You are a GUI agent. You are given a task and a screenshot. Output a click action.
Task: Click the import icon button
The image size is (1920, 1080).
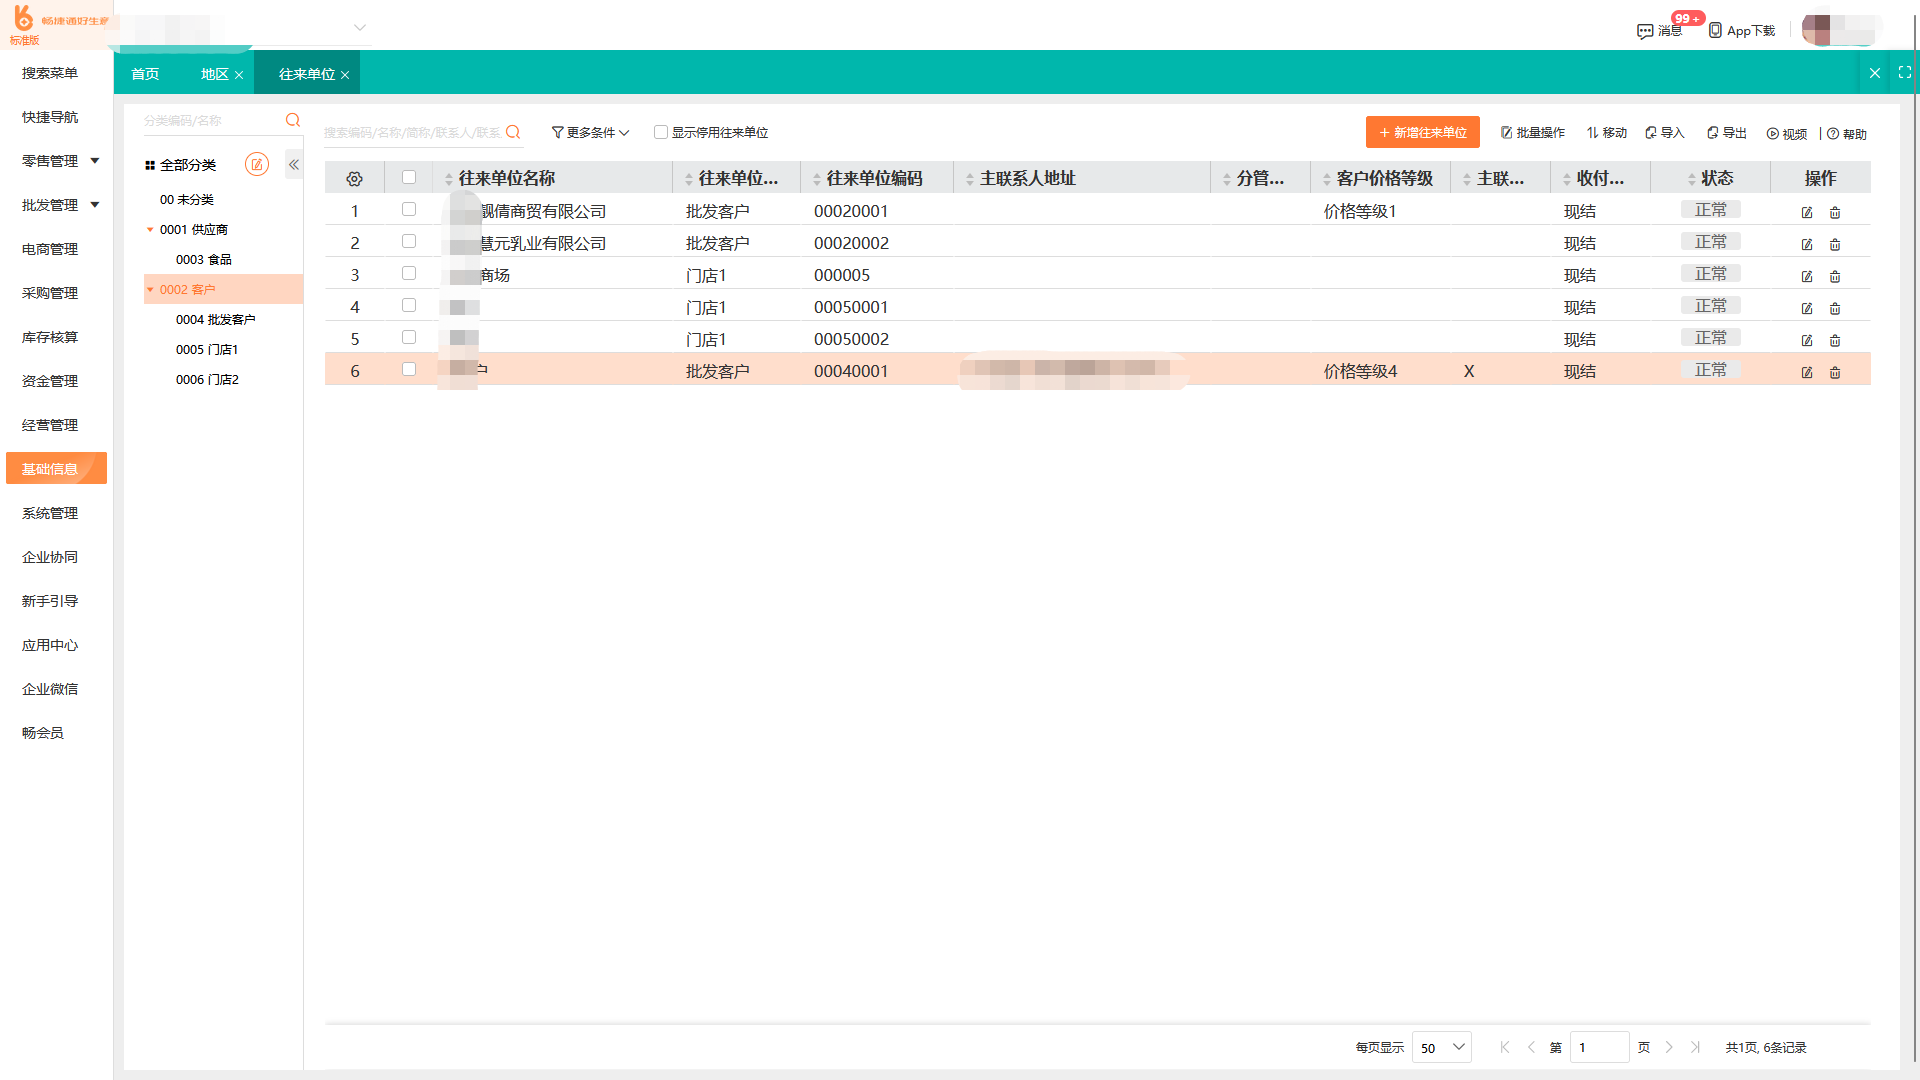(x=1668, y=131)
